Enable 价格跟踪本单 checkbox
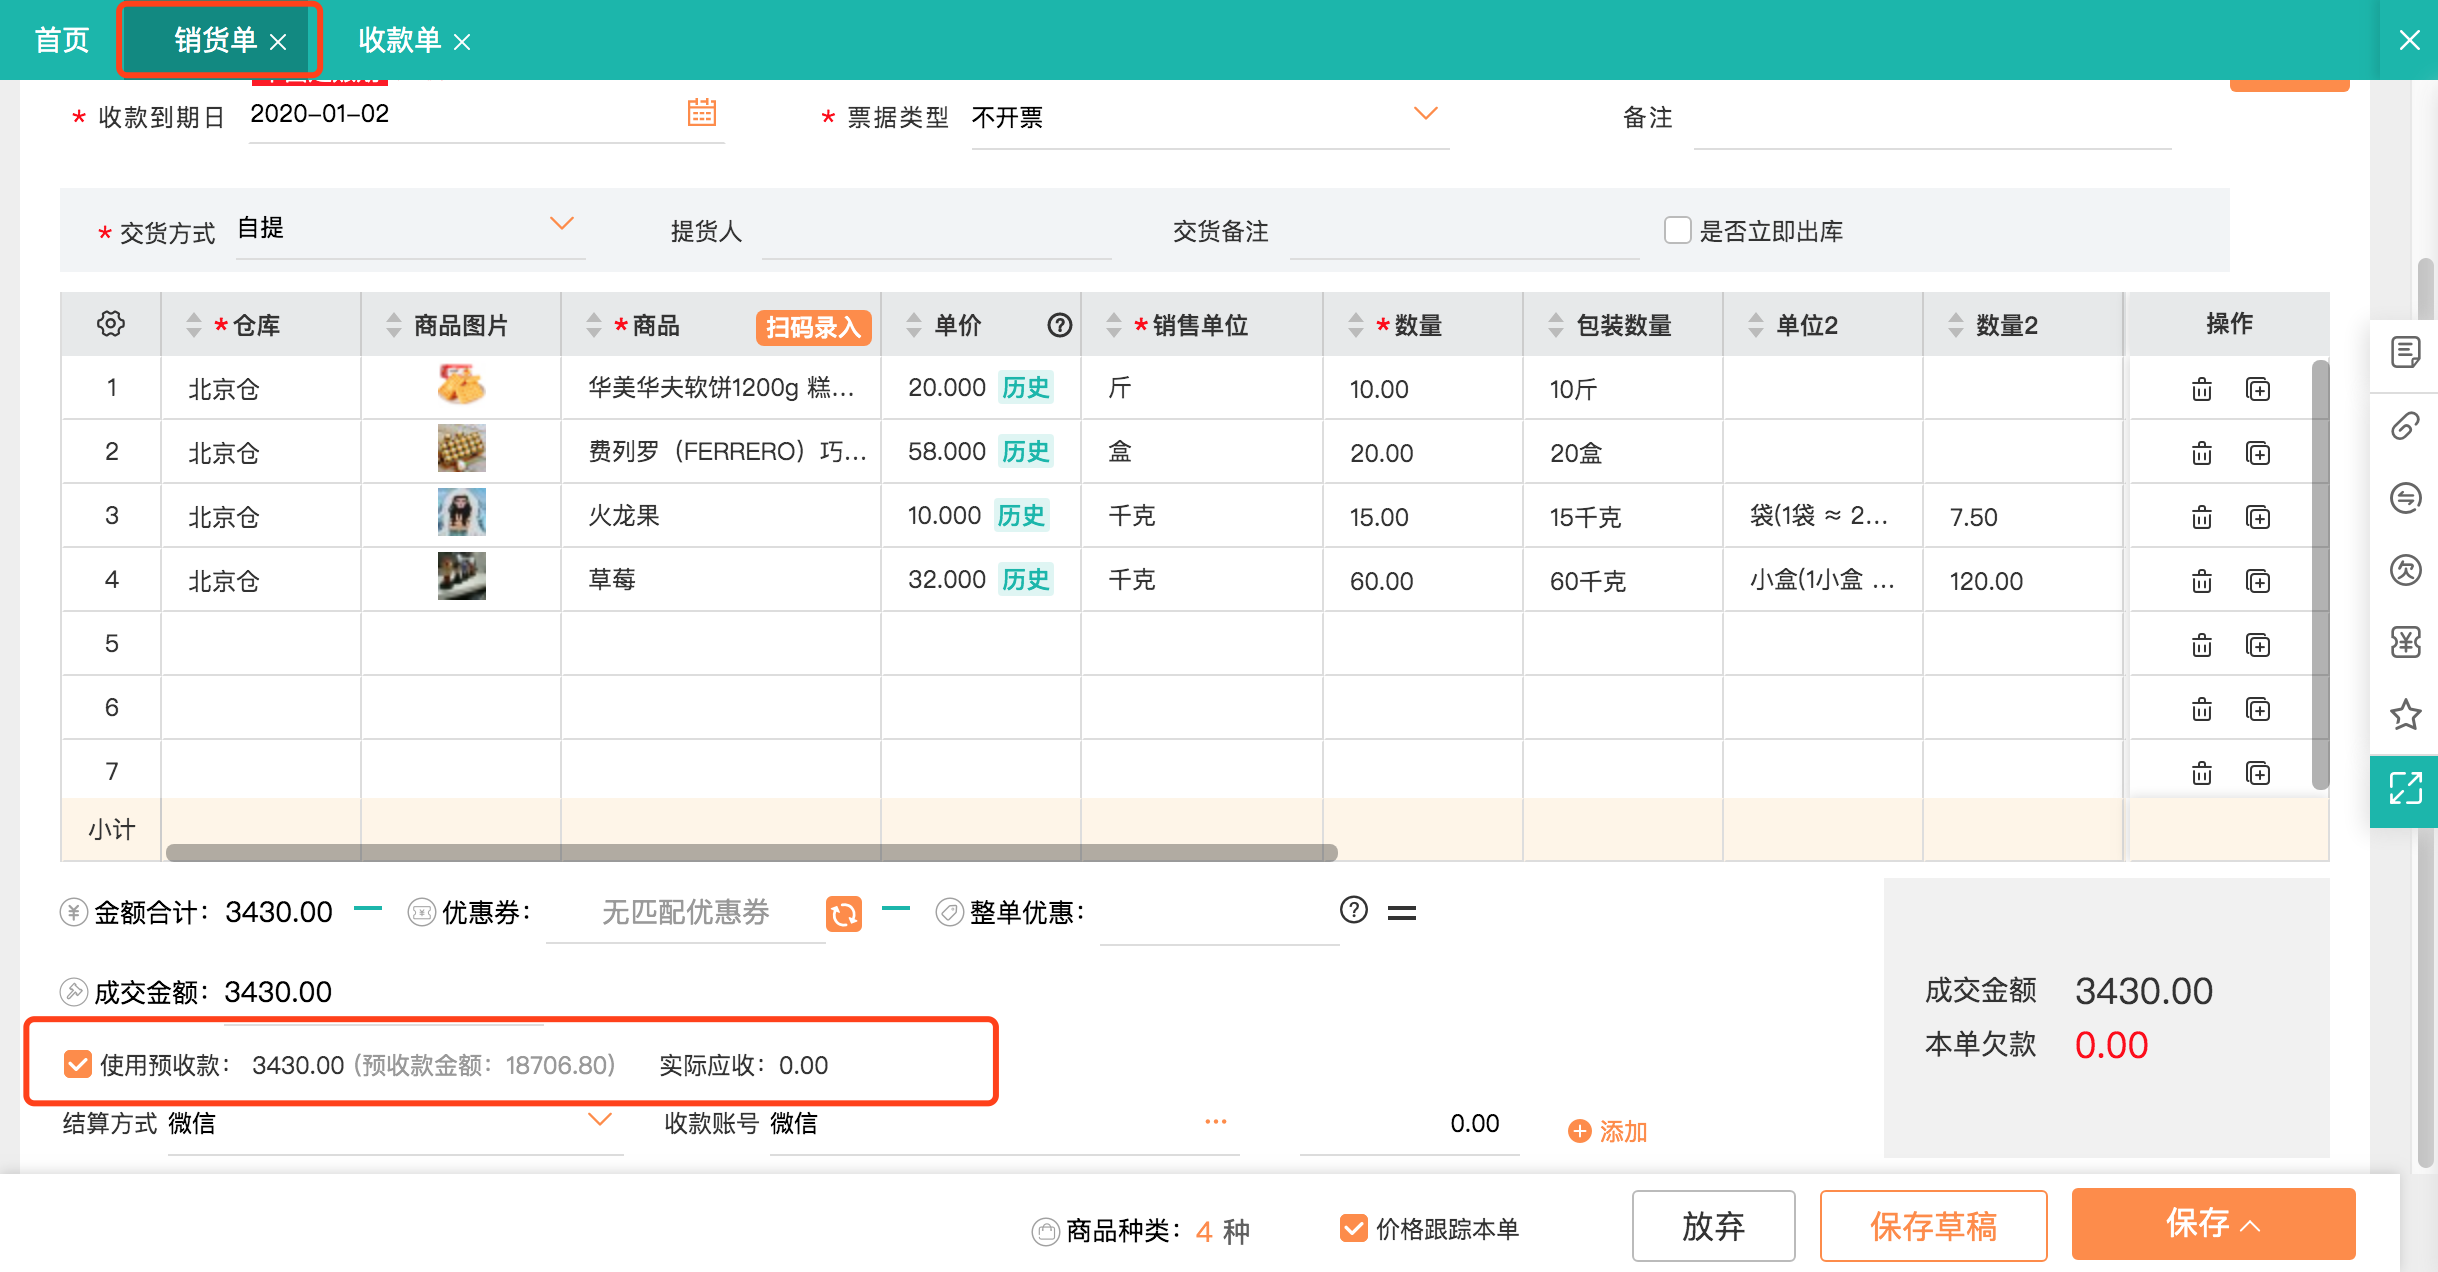 click(1353, 1224)
